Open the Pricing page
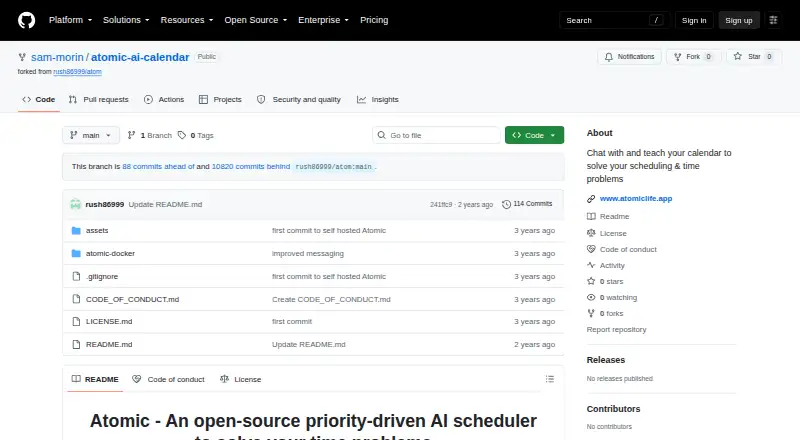Image resolution: width=800 pixels, height=440 pixels. (x=374, y=20)
